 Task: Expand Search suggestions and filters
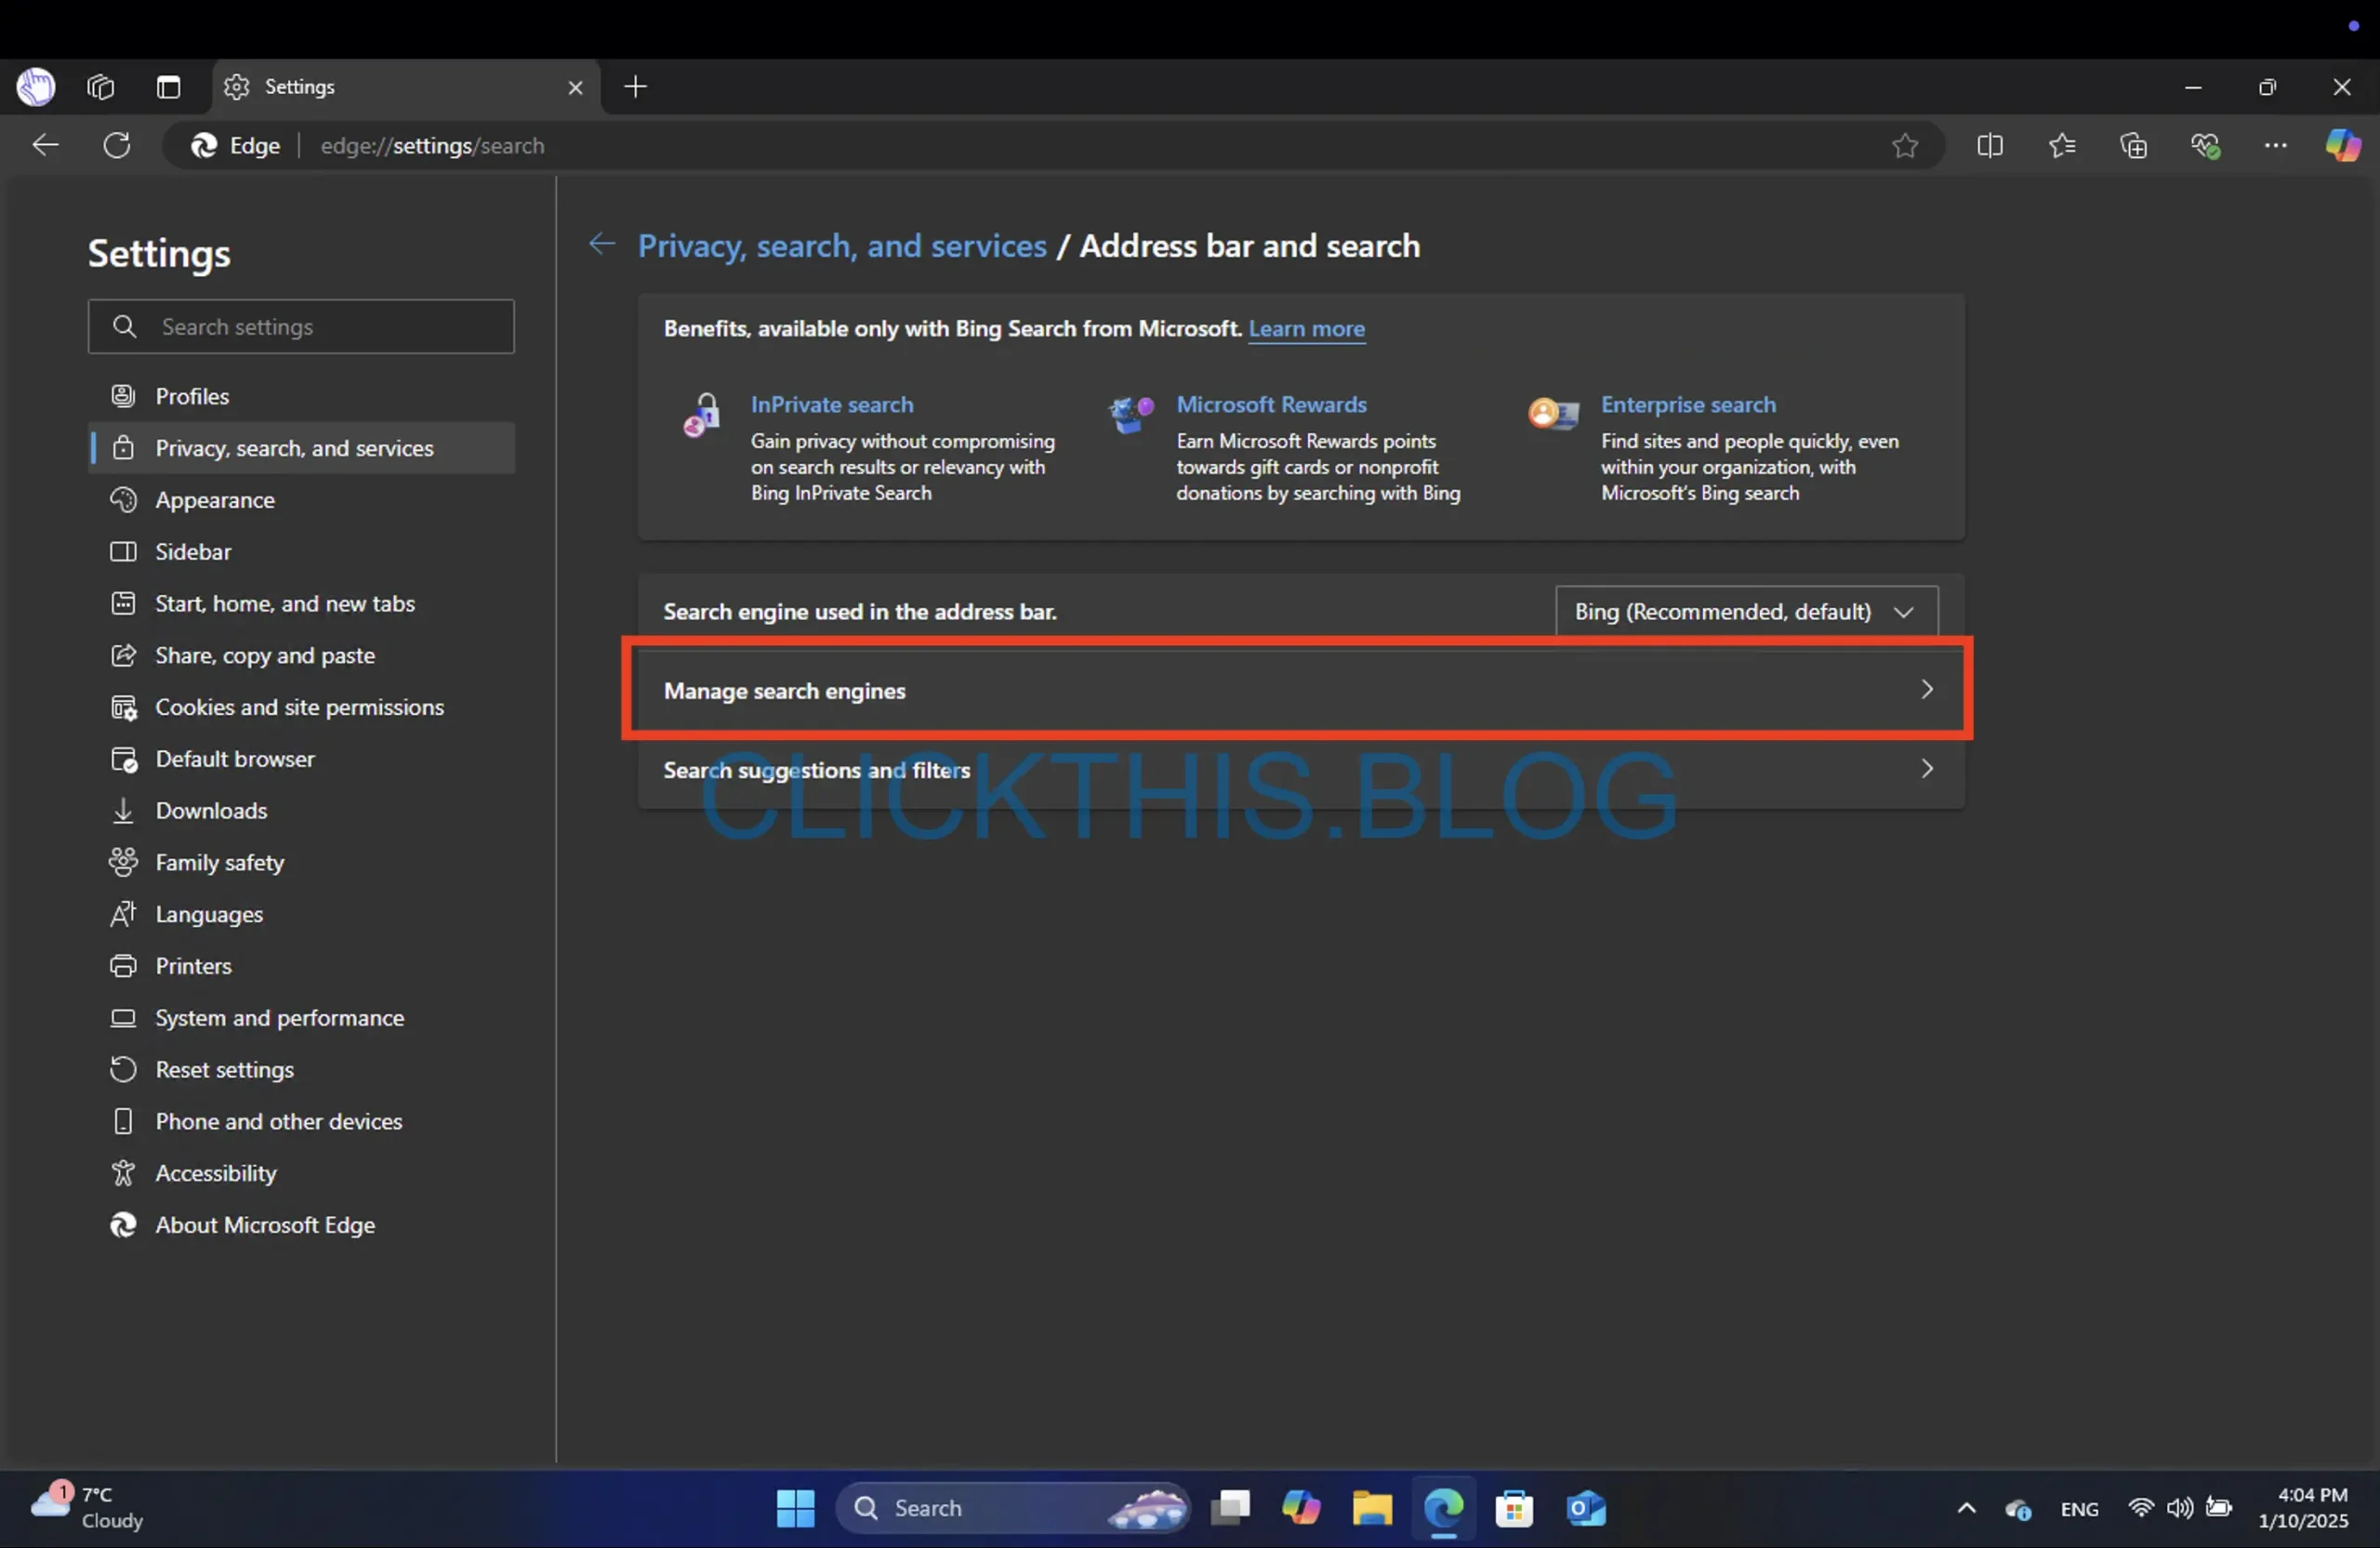pos(1301,769)
